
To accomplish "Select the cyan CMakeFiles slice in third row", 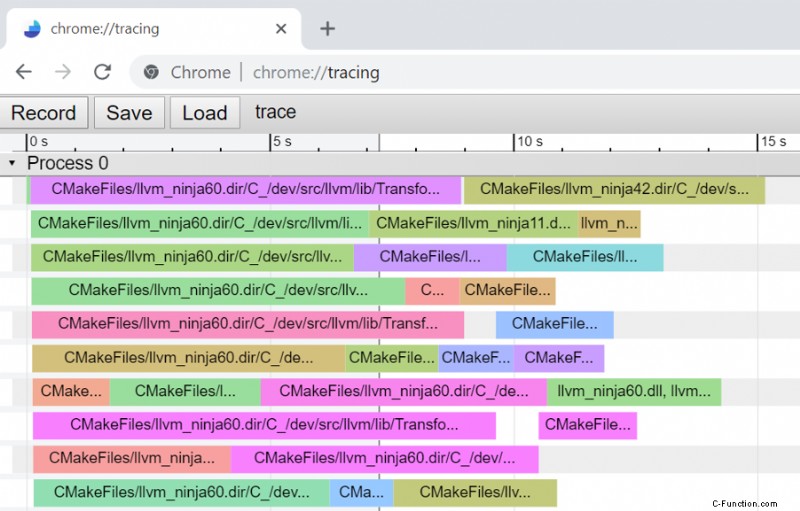I will click(585, 257).
